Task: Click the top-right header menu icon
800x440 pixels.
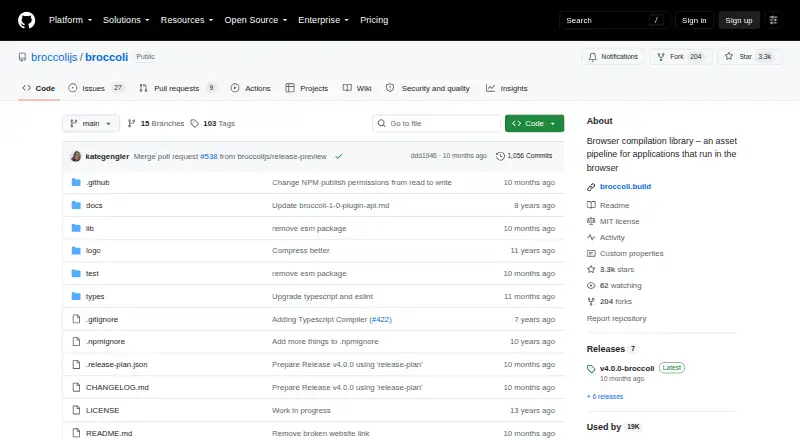Action: (x=773, y=20)
